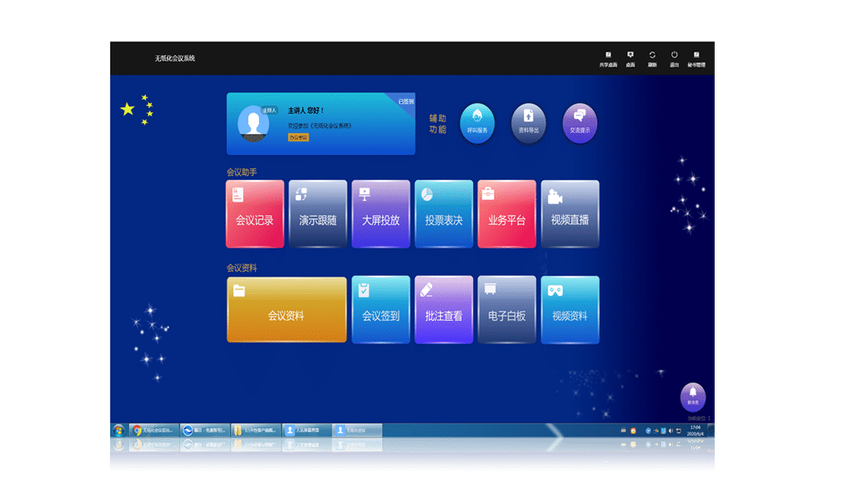
Task: Click 共享桌面 share desktop in top bar
Action: click(607, 58)
